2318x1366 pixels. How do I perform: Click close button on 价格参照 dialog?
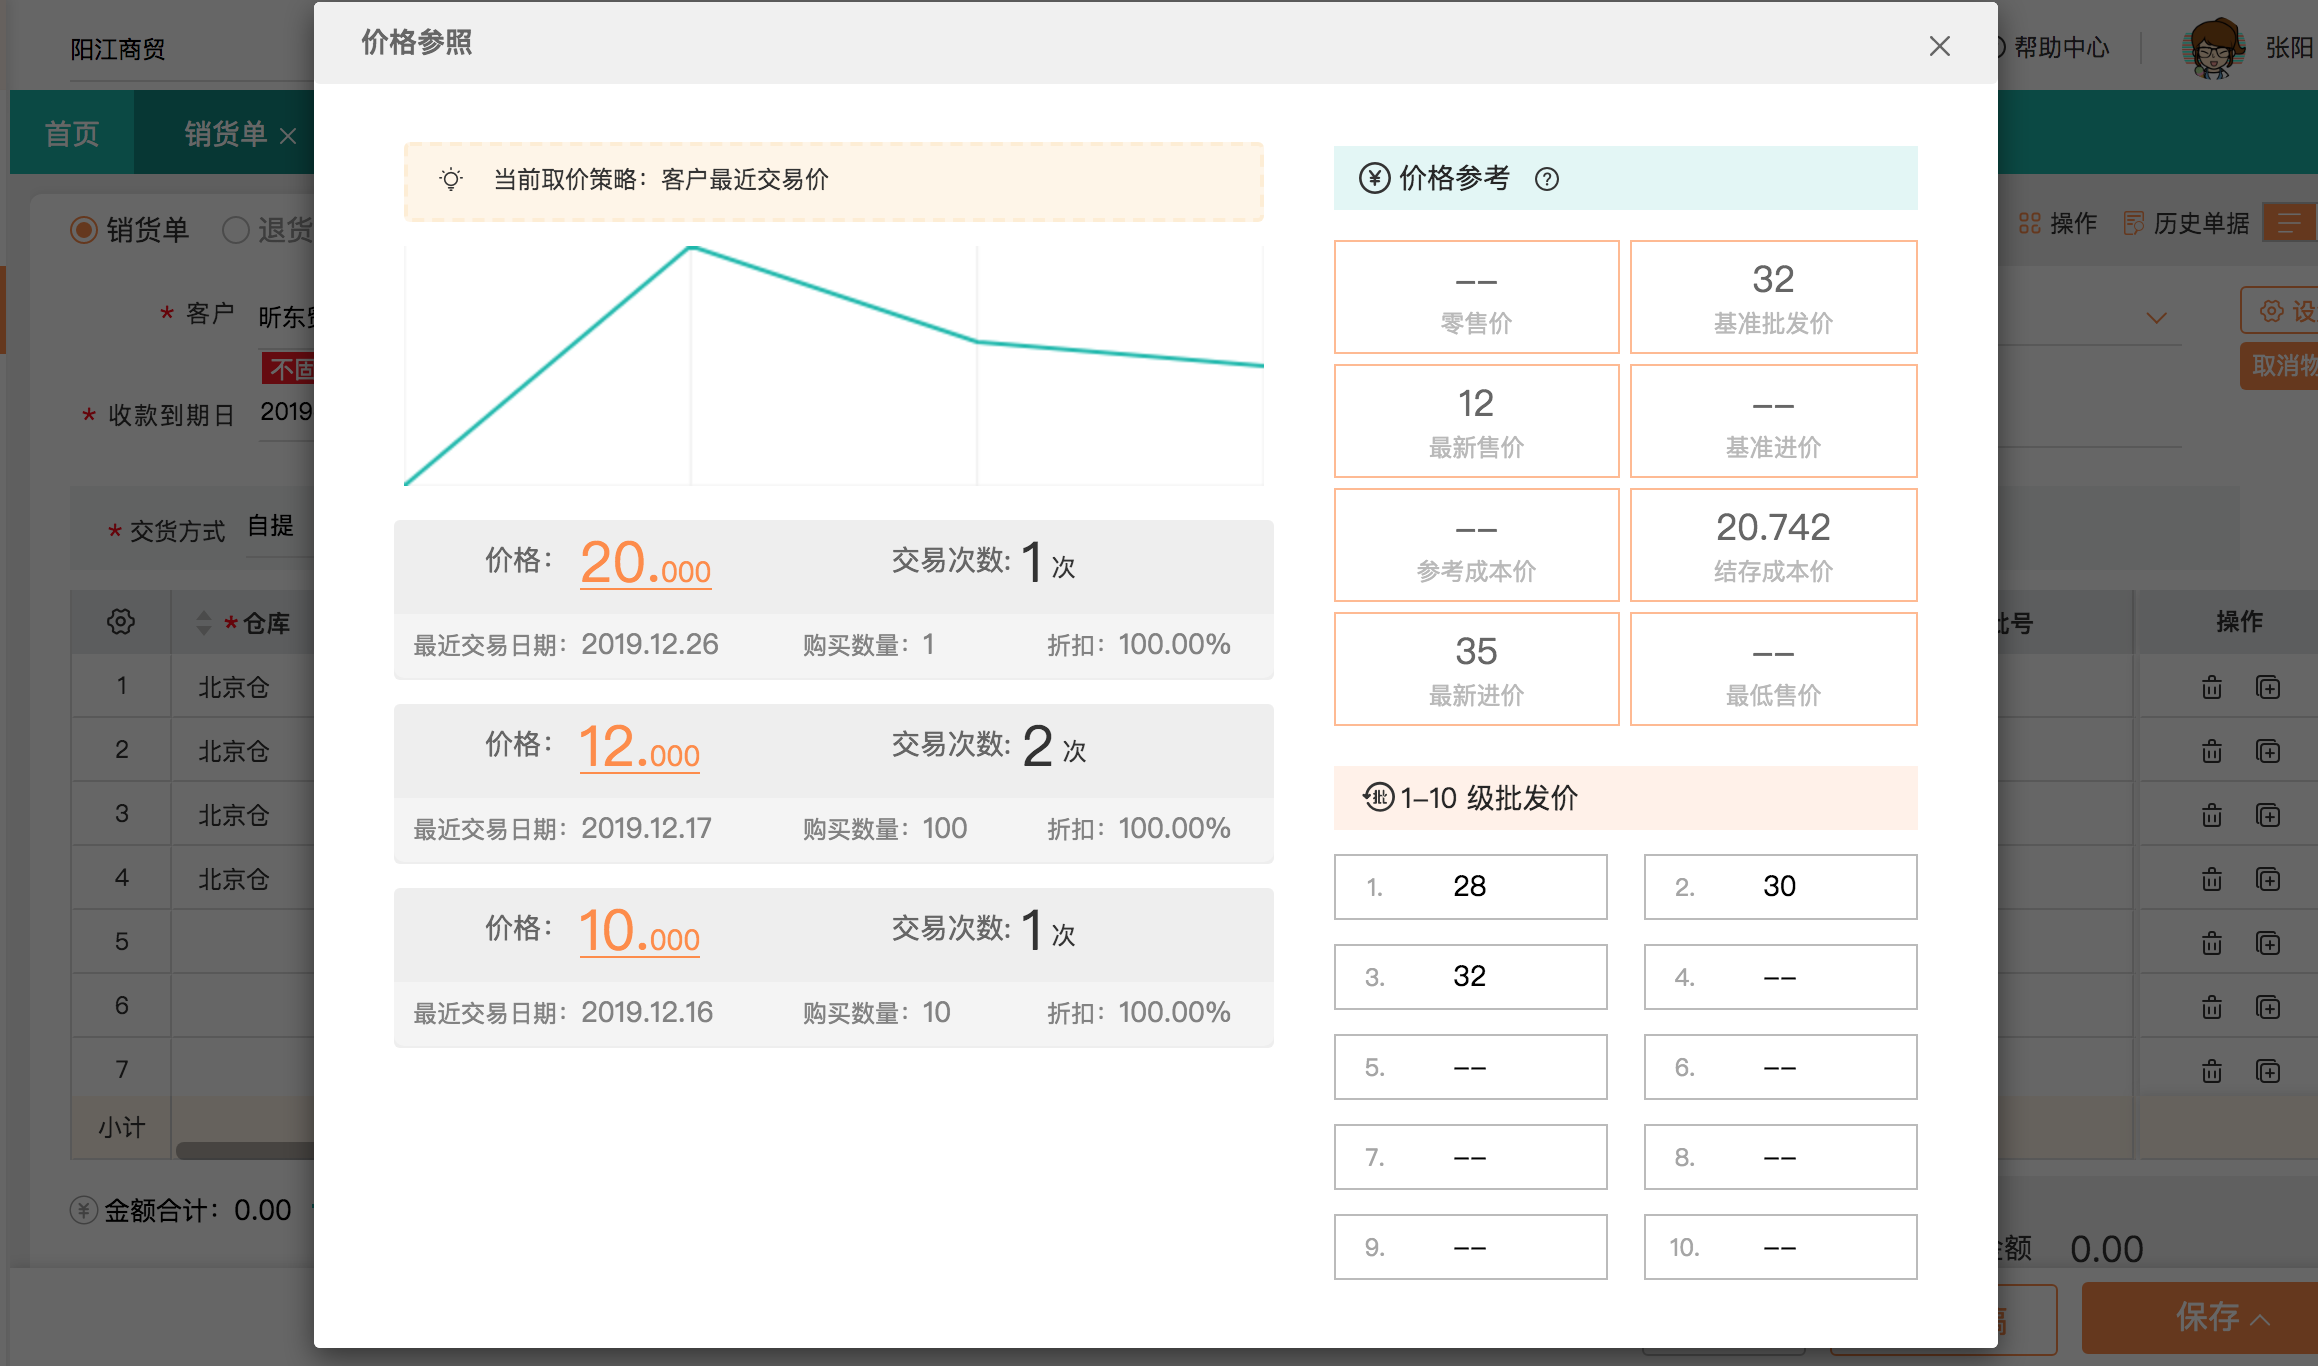(1939, 46)
